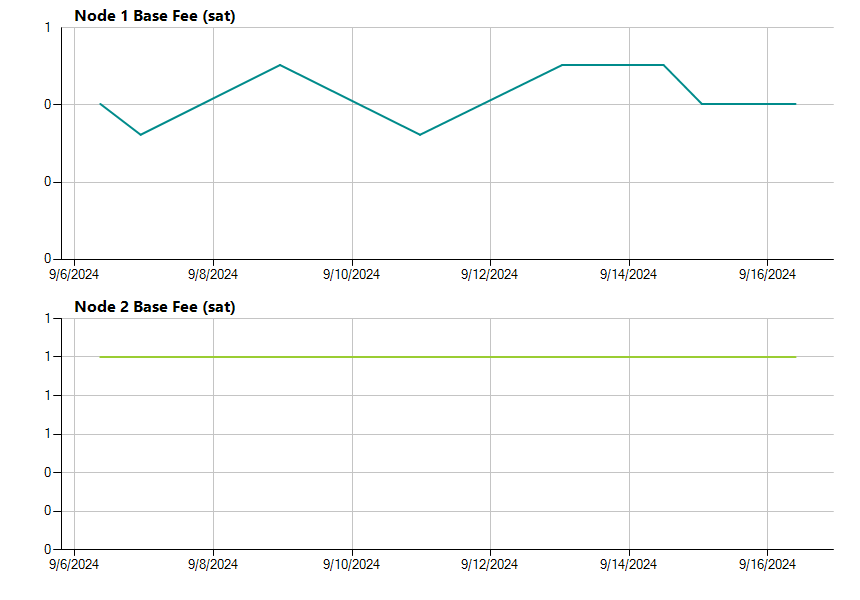Click the right end of the green Node 2 line
The height and width of the screenshot is (600, 860).
(x=795, y=357)
